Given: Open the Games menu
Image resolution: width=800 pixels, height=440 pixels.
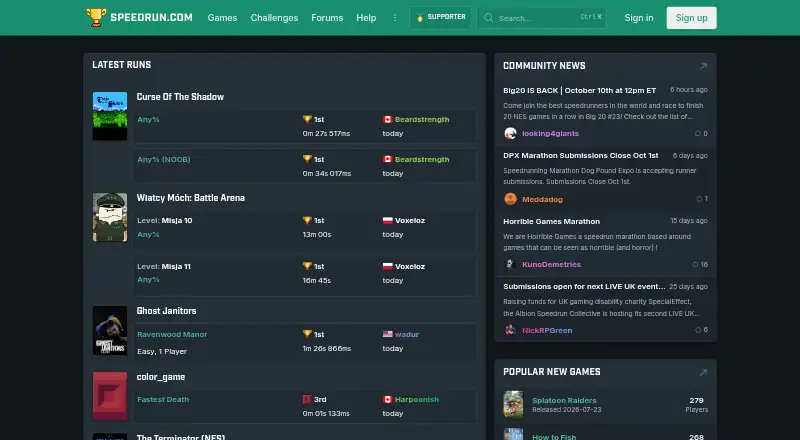Looking at the screenshot, I should pos(222,18).
